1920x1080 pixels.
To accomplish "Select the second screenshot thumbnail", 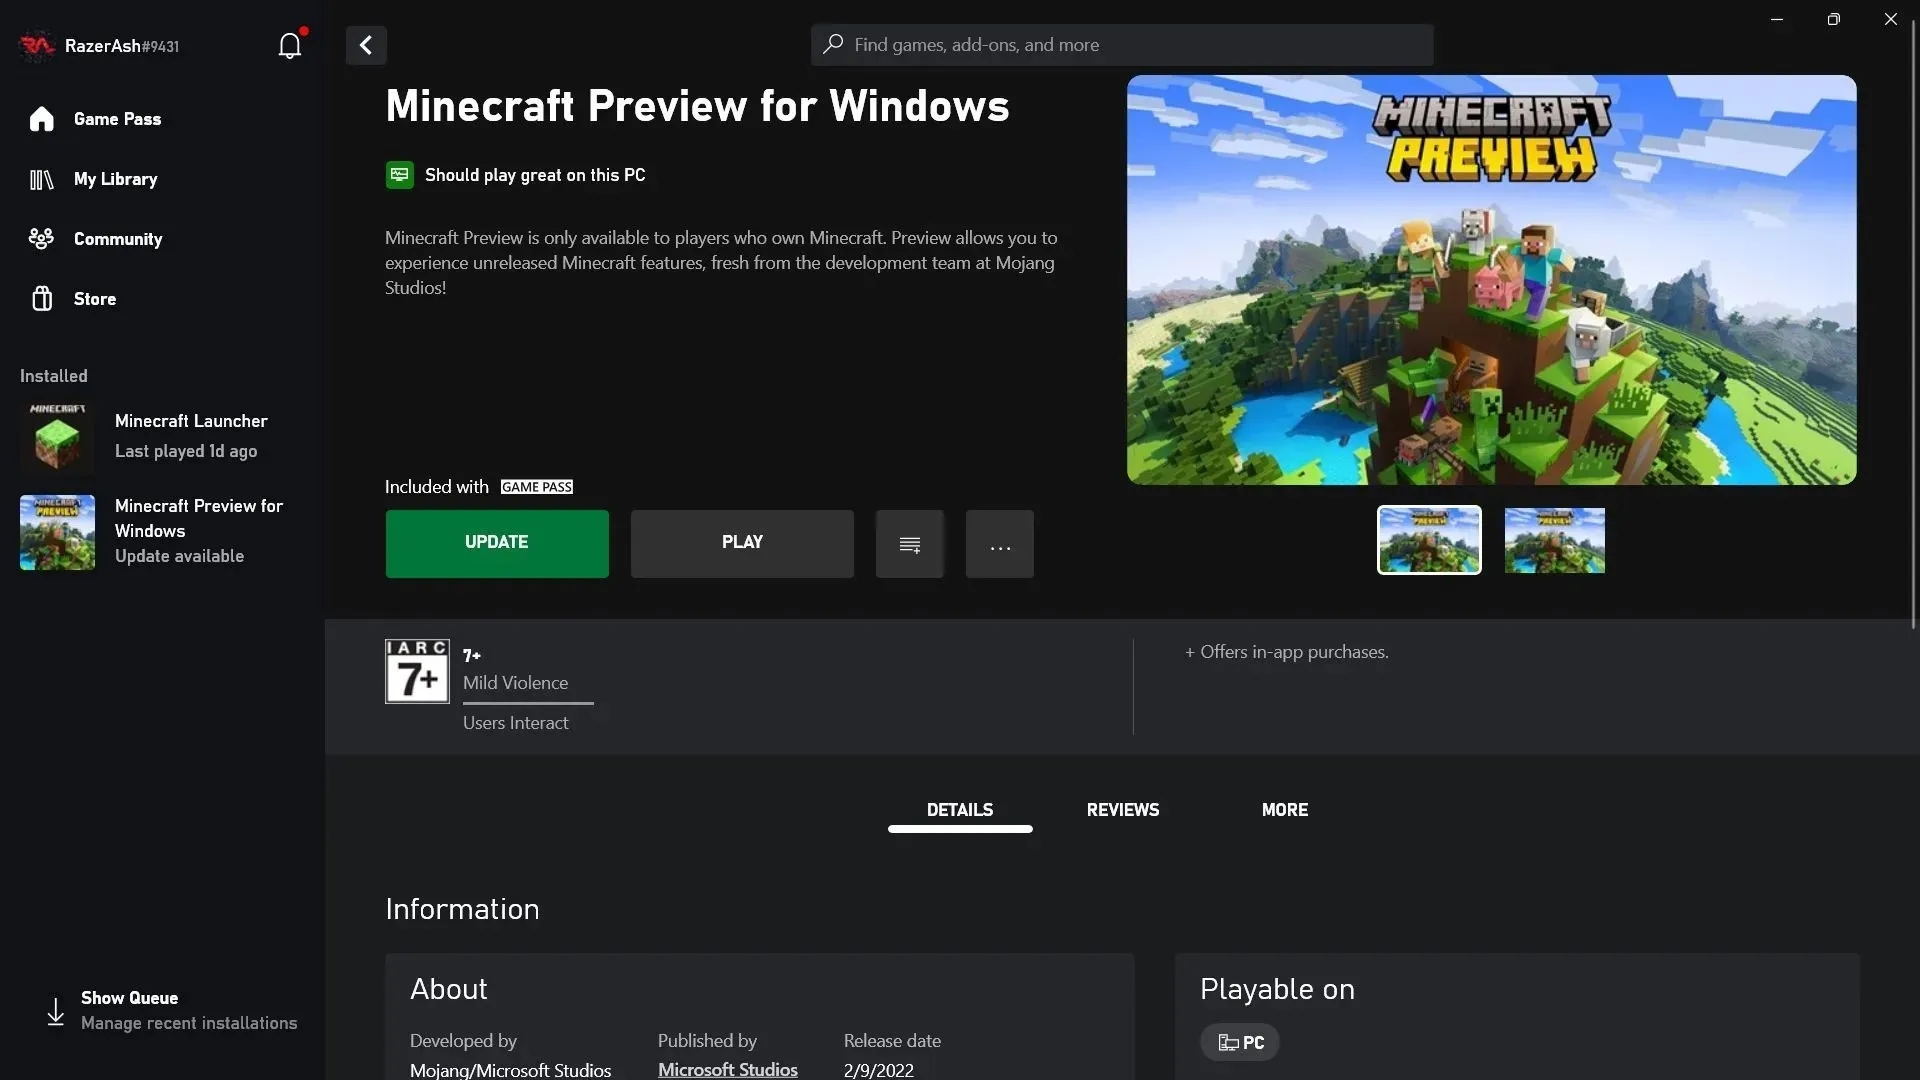I will click(1555, 540).
